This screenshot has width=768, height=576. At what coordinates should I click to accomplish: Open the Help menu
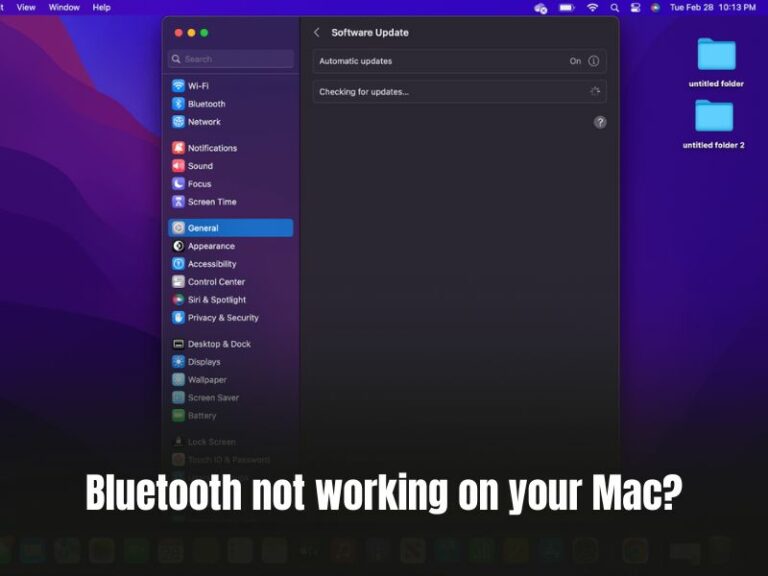pyautogui.click(x=101, y=7)
